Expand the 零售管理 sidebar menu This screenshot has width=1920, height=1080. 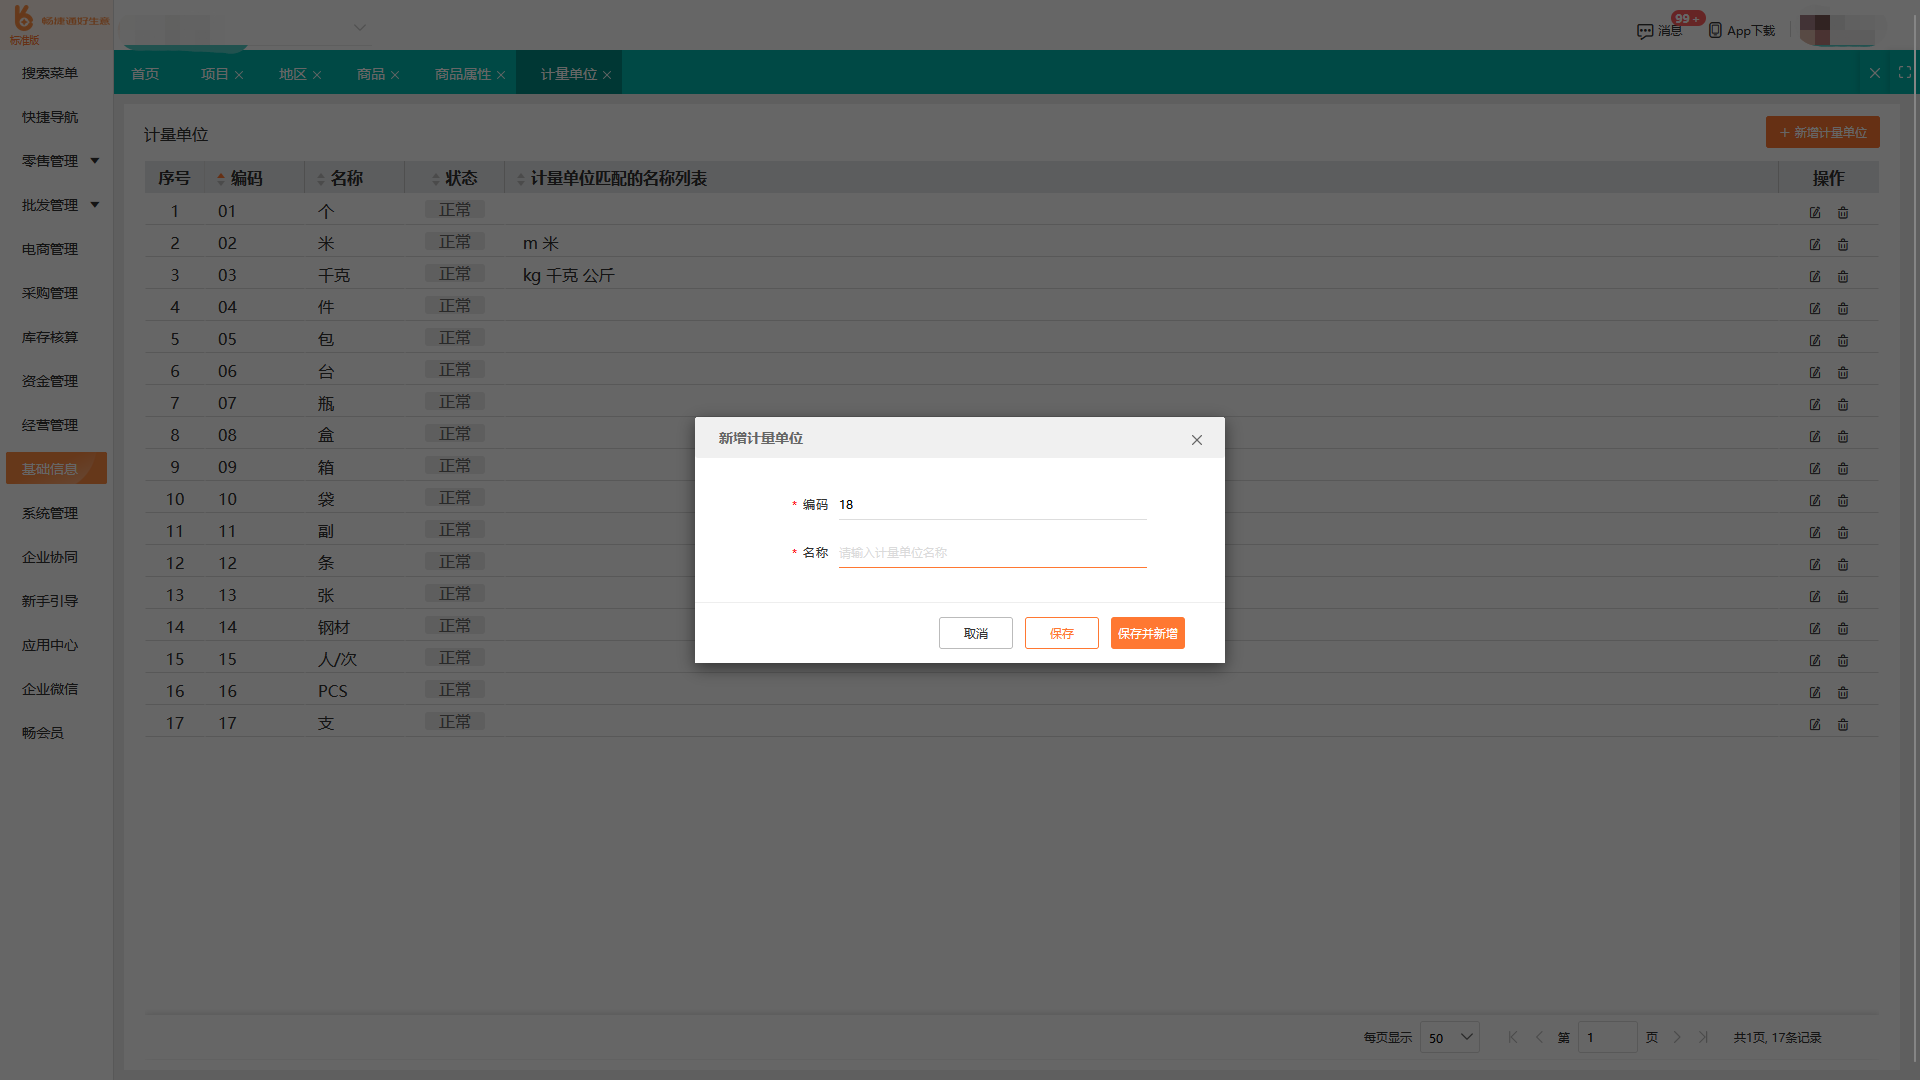pyautogui.click(x=53, y=161)
